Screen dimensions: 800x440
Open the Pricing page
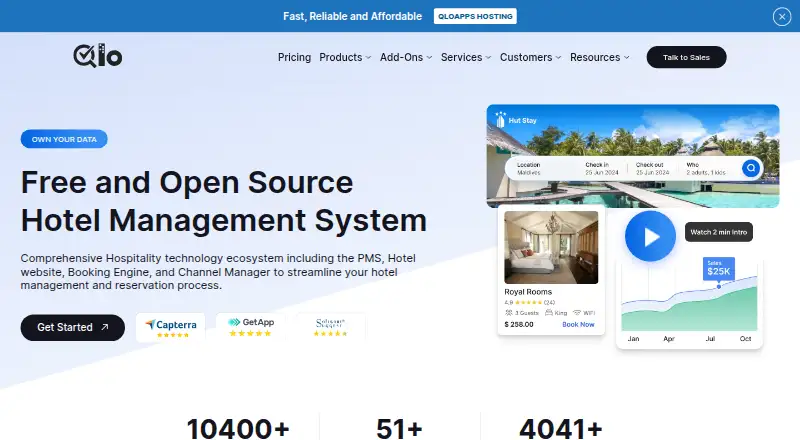point(294,57)
